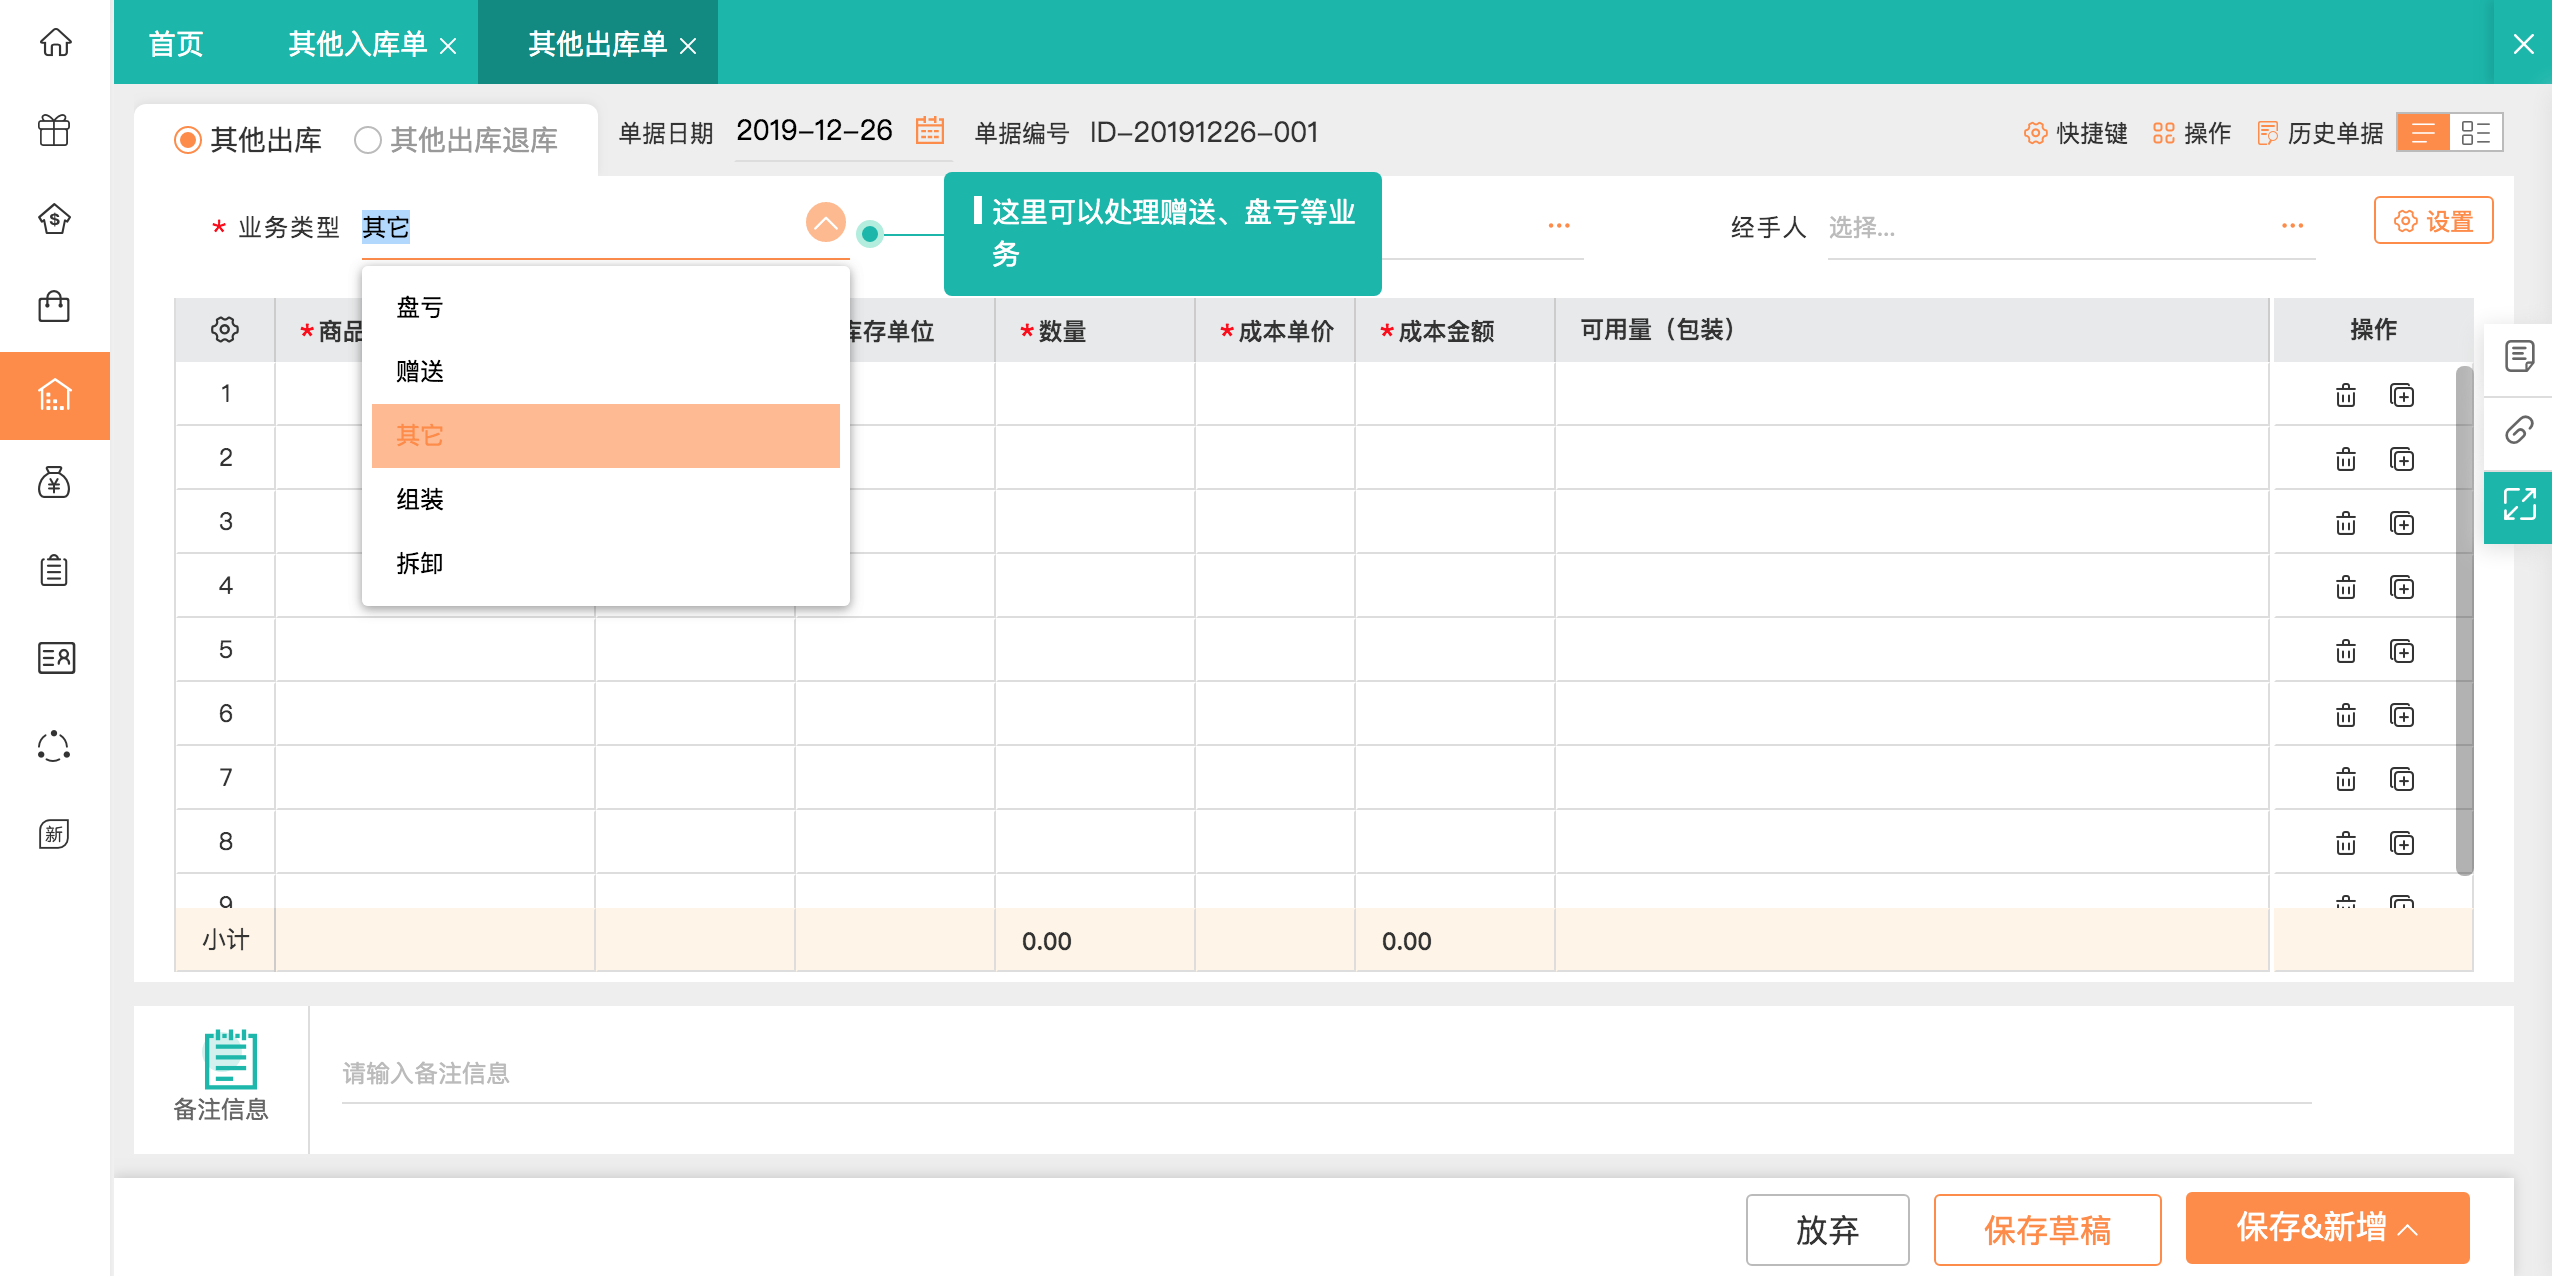
Task: Select 盘亏 from business type dropdown
Action: click(420, 309)
